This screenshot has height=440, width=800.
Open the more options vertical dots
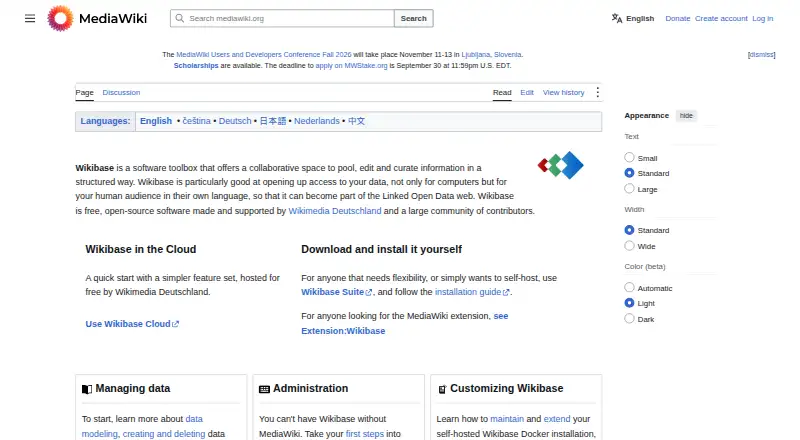597,92
